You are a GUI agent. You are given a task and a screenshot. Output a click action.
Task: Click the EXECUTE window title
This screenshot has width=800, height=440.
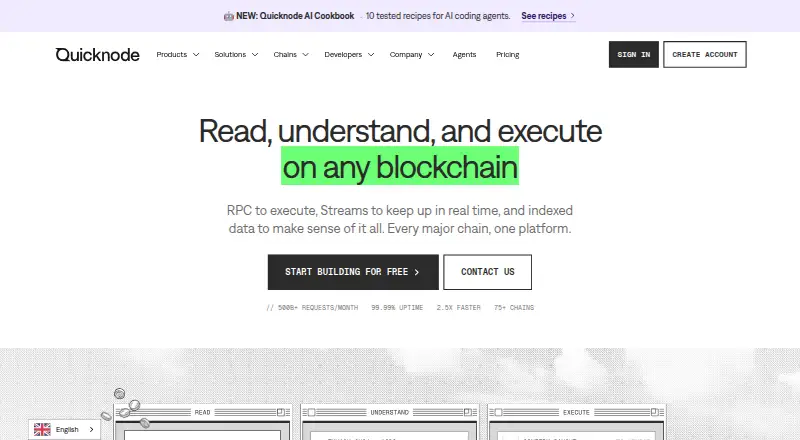click(x=577, y=412)
